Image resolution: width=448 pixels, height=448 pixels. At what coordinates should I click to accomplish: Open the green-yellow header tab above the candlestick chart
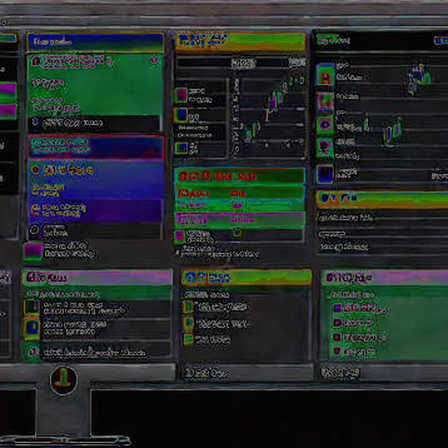(240, 41)
